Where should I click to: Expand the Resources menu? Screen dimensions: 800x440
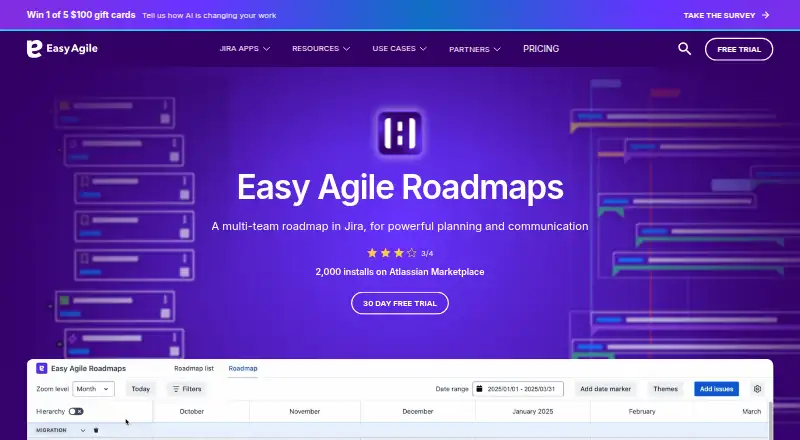(x=321, y=48)
